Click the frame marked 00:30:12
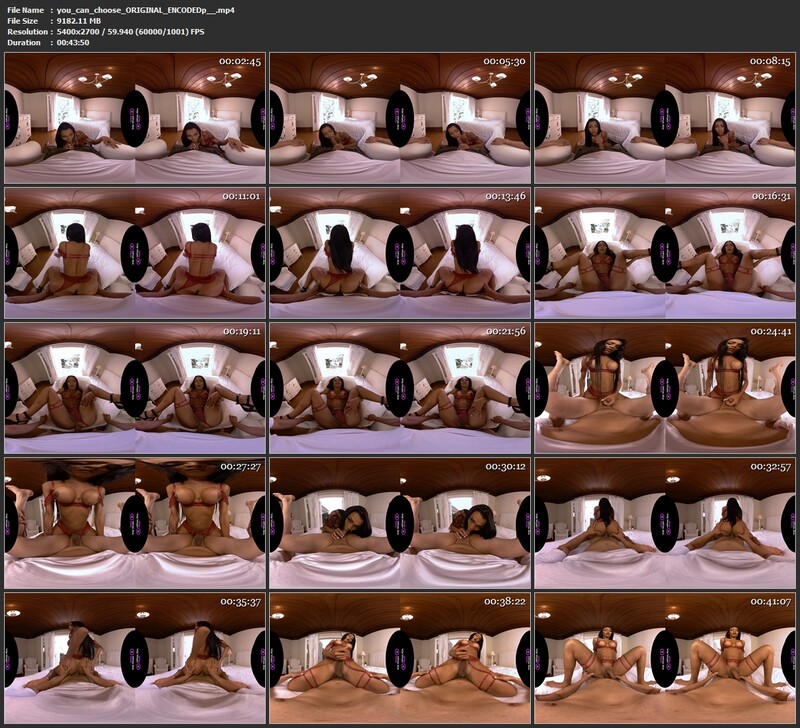The height and width of the screenshot is (728, 800). [x=400, y=523]
